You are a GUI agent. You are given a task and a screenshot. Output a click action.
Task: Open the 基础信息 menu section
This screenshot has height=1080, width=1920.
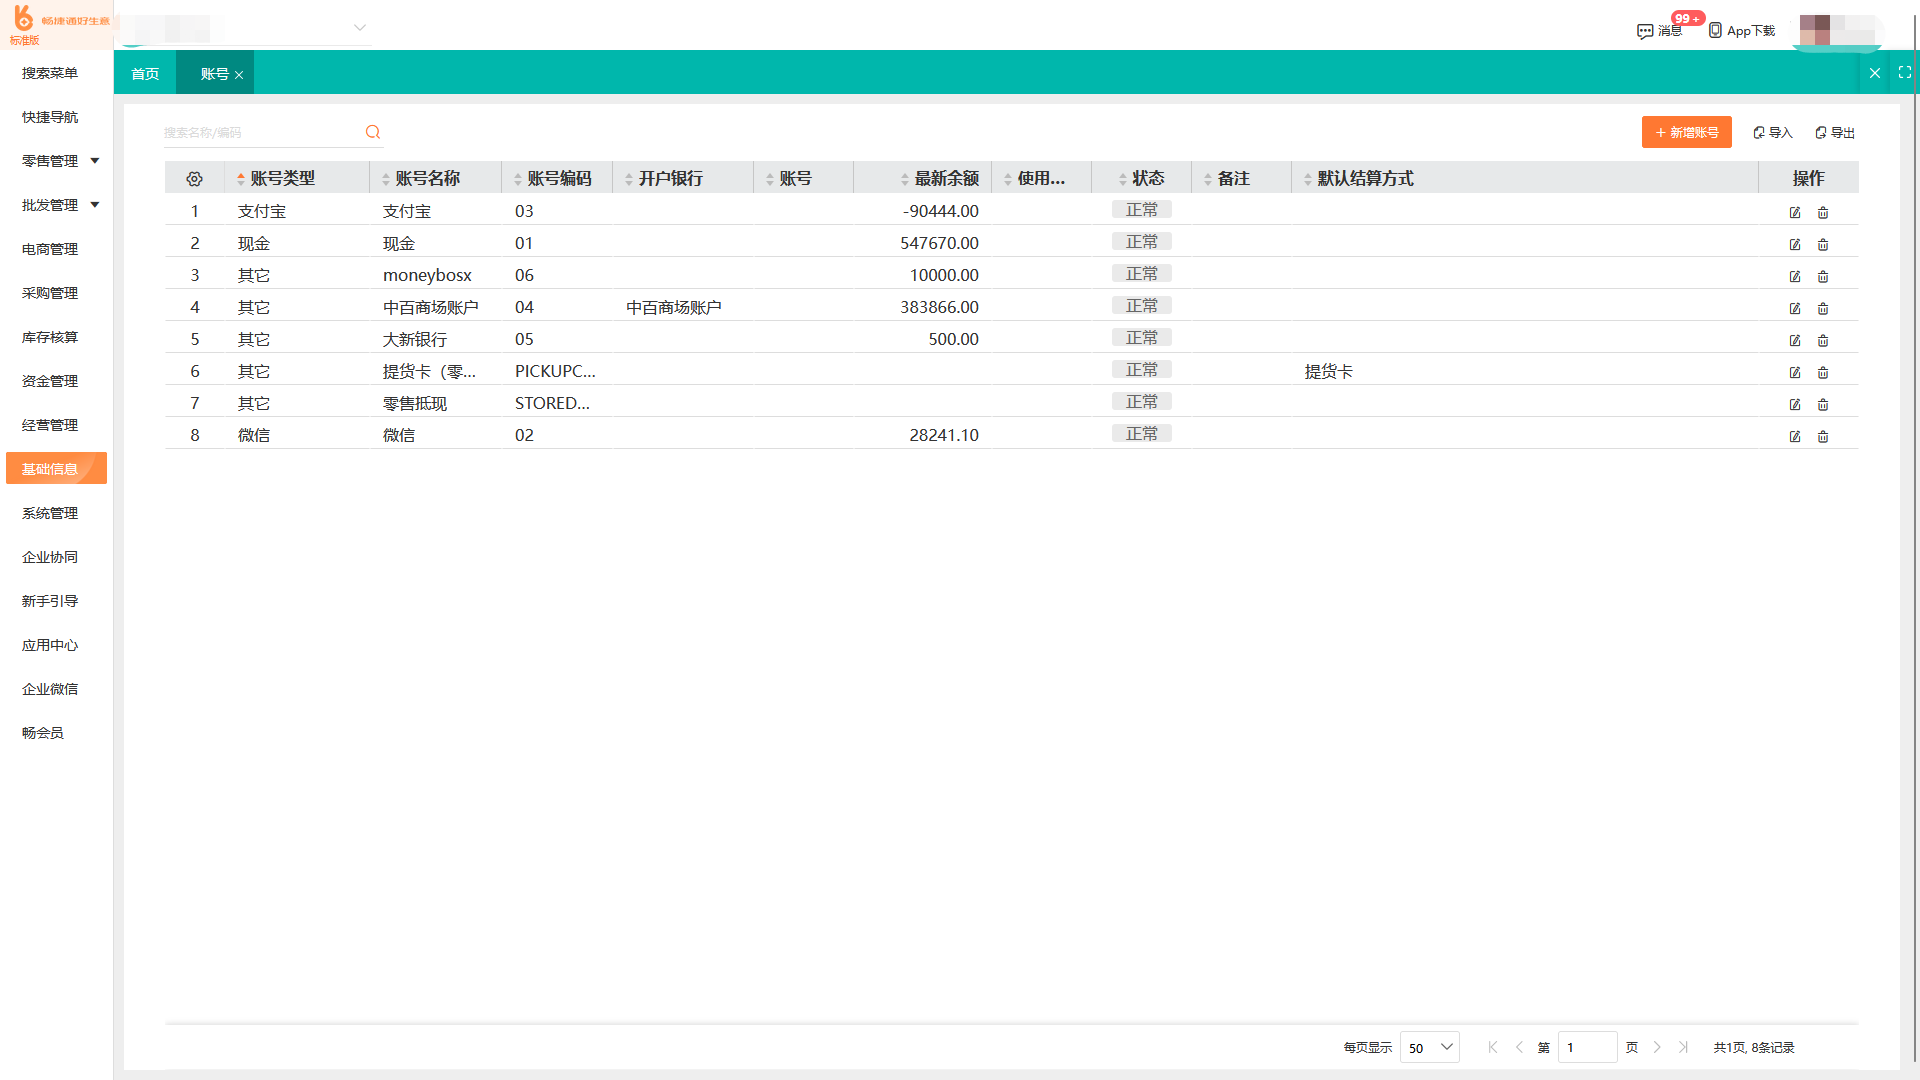[54, 468]
